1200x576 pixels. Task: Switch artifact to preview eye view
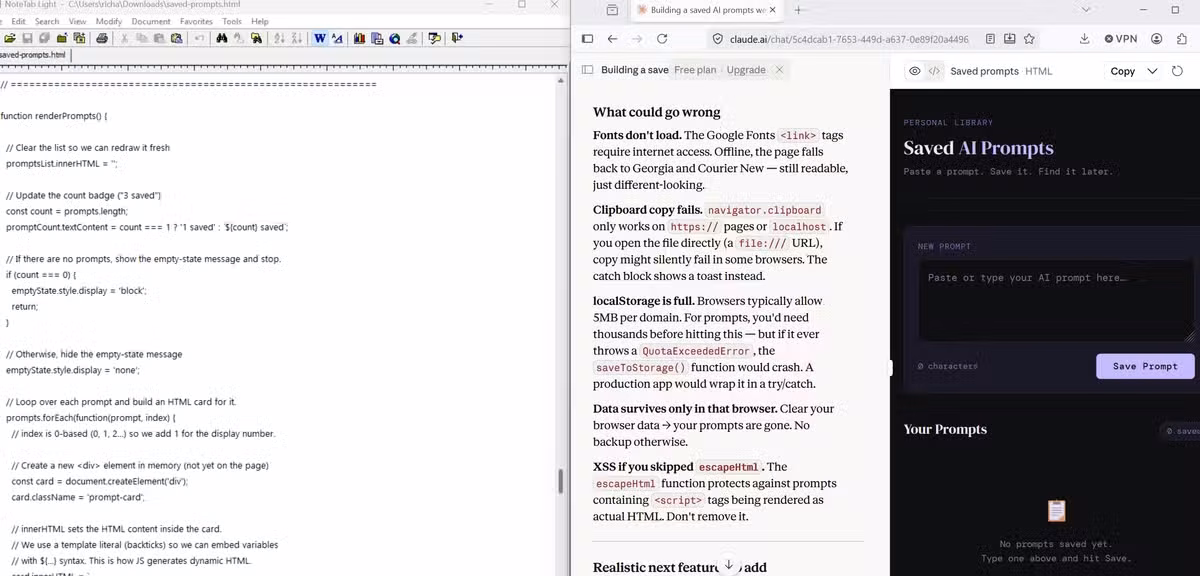[914, 71]
